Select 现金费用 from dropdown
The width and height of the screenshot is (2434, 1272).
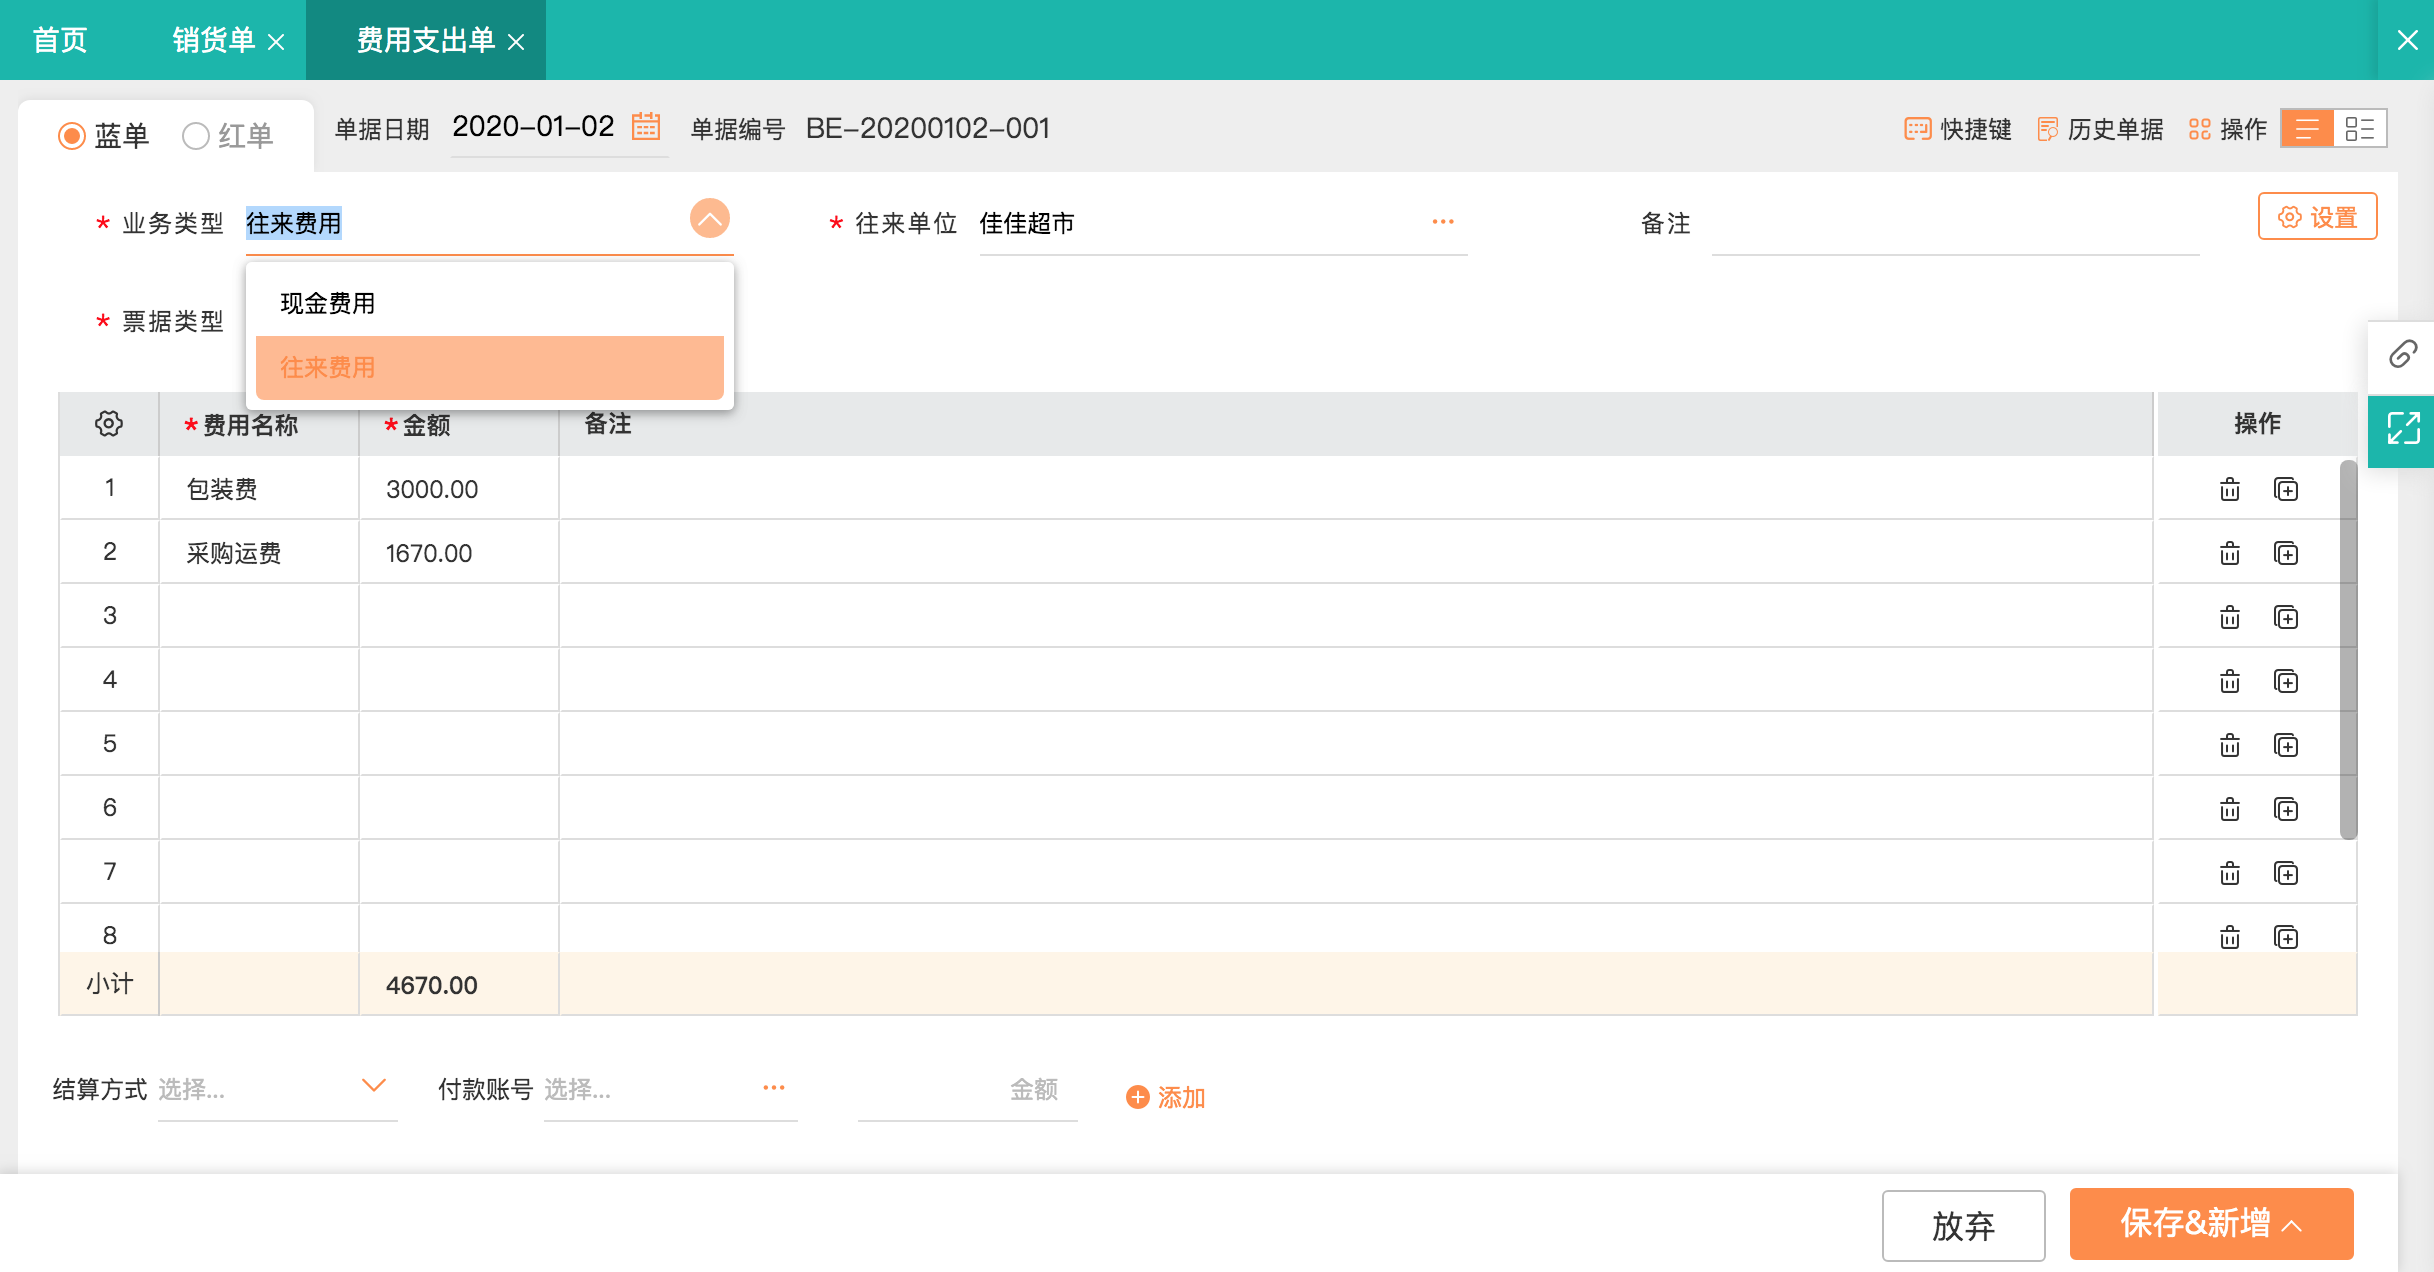point(327,303)
